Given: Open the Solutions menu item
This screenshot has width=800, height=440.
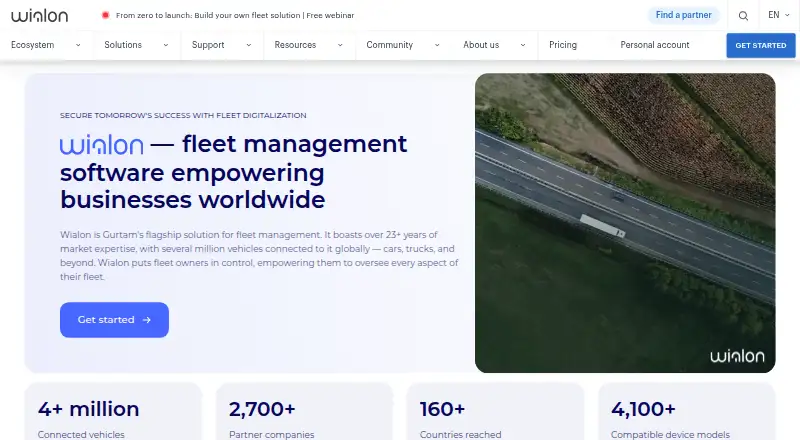Looking at the screenshot, I should pos(123,45).
